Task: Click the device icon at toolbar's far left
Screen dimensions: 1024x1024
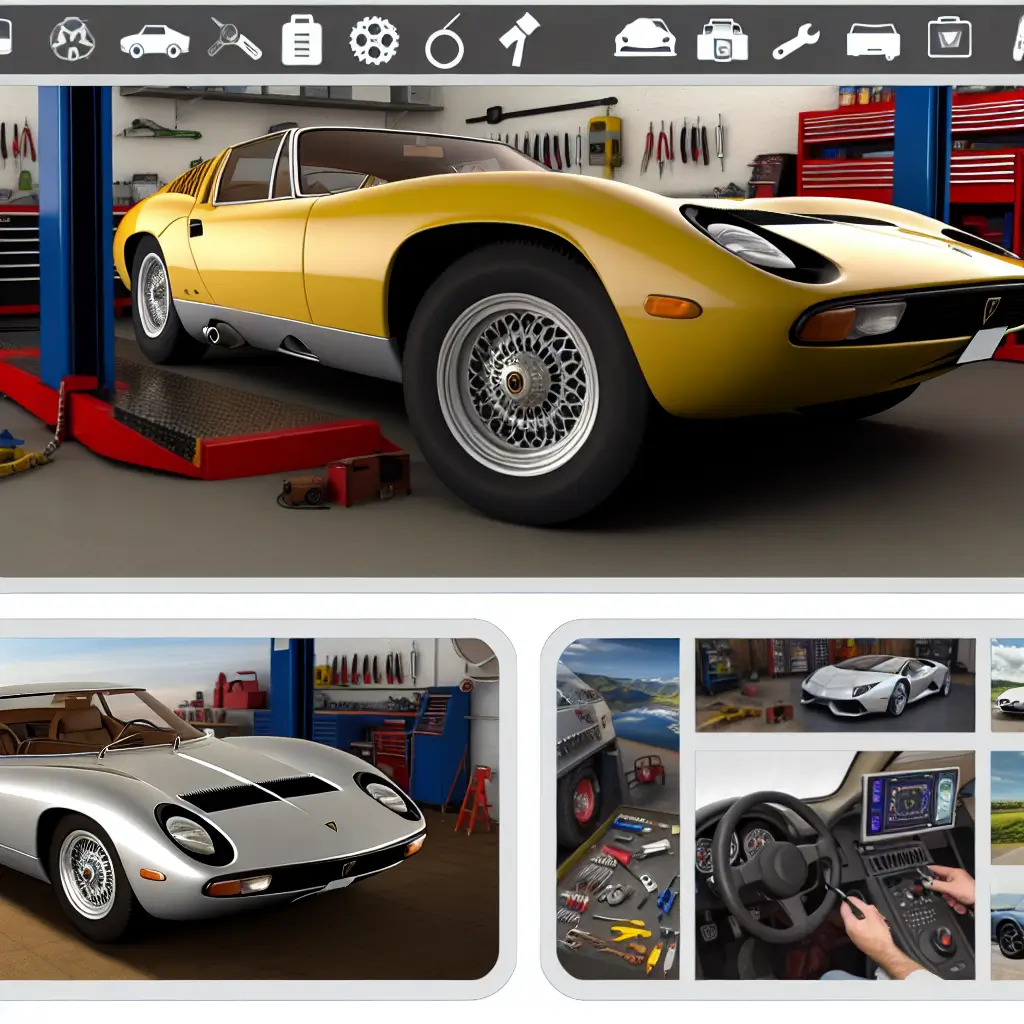Action: [5, 40]
